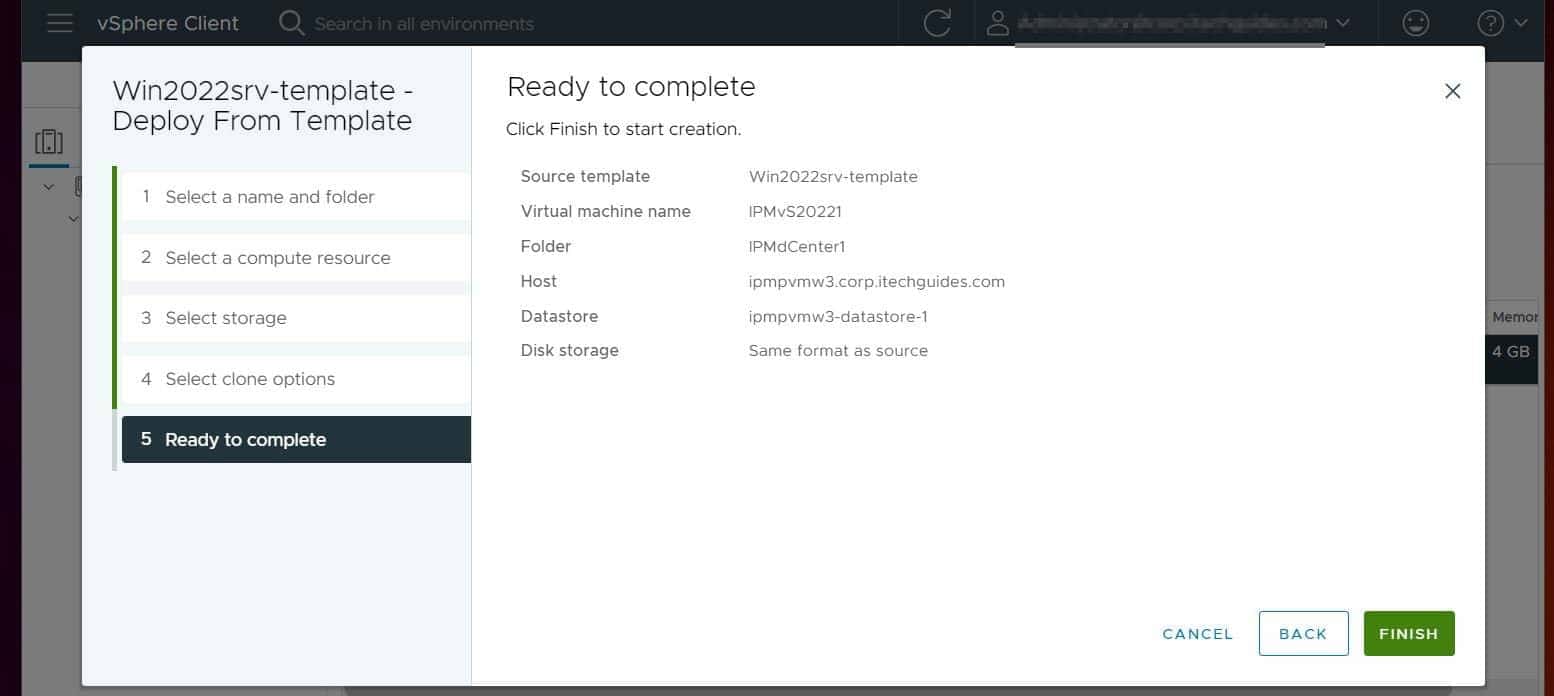This screenshot has height=696, width=1554.
Task: Click Finish to start VM creation
Action: point(1408,633)
